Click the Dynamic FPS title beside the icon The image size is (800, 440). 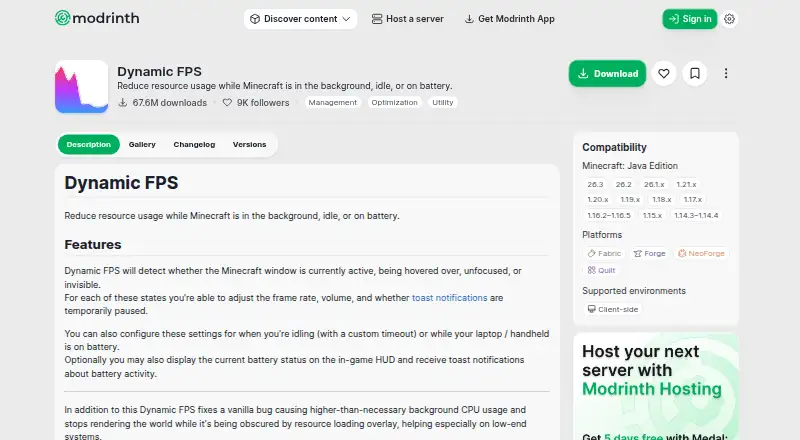point(159,71)
